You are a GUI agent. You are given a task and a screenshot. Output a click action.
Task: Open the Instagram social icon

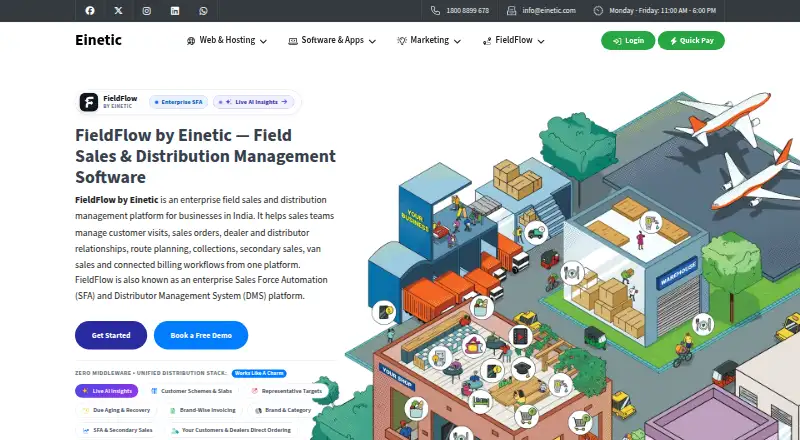146,11
